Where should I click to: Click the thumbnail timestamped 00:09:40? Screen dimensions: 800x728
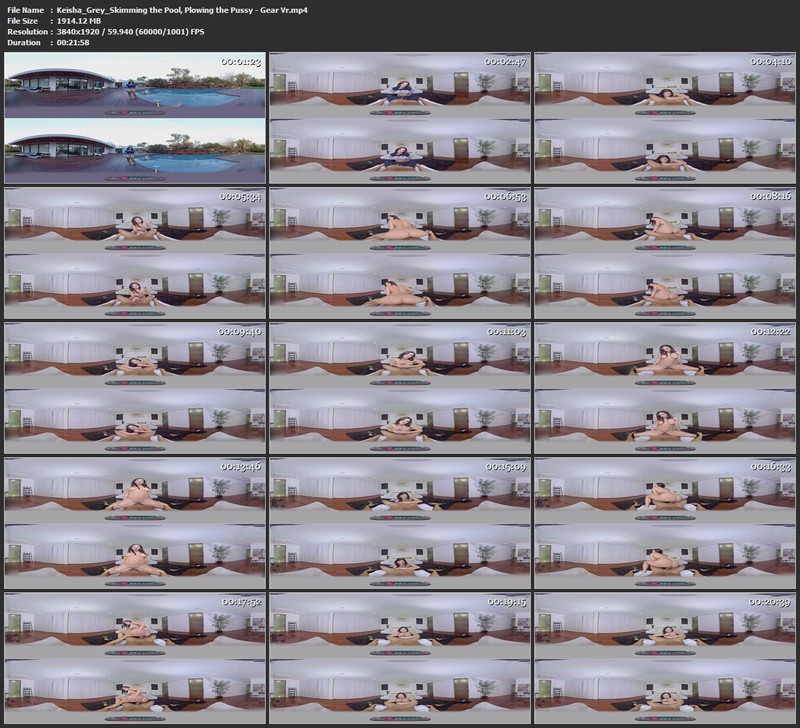[x=135, y=387]
